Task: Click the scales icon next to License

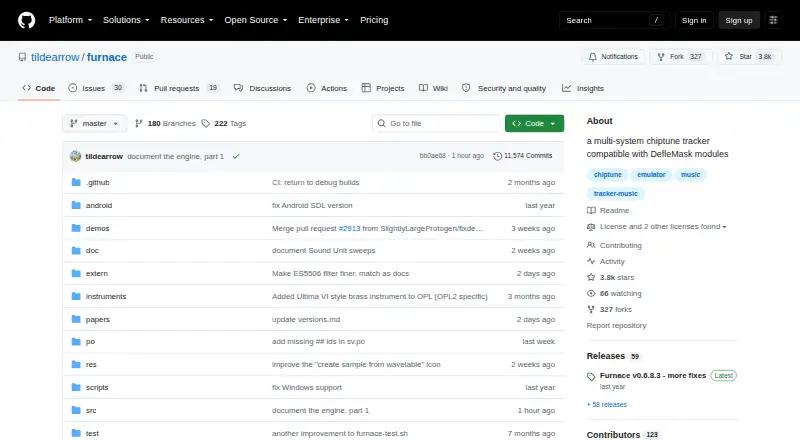Action: 591,227
